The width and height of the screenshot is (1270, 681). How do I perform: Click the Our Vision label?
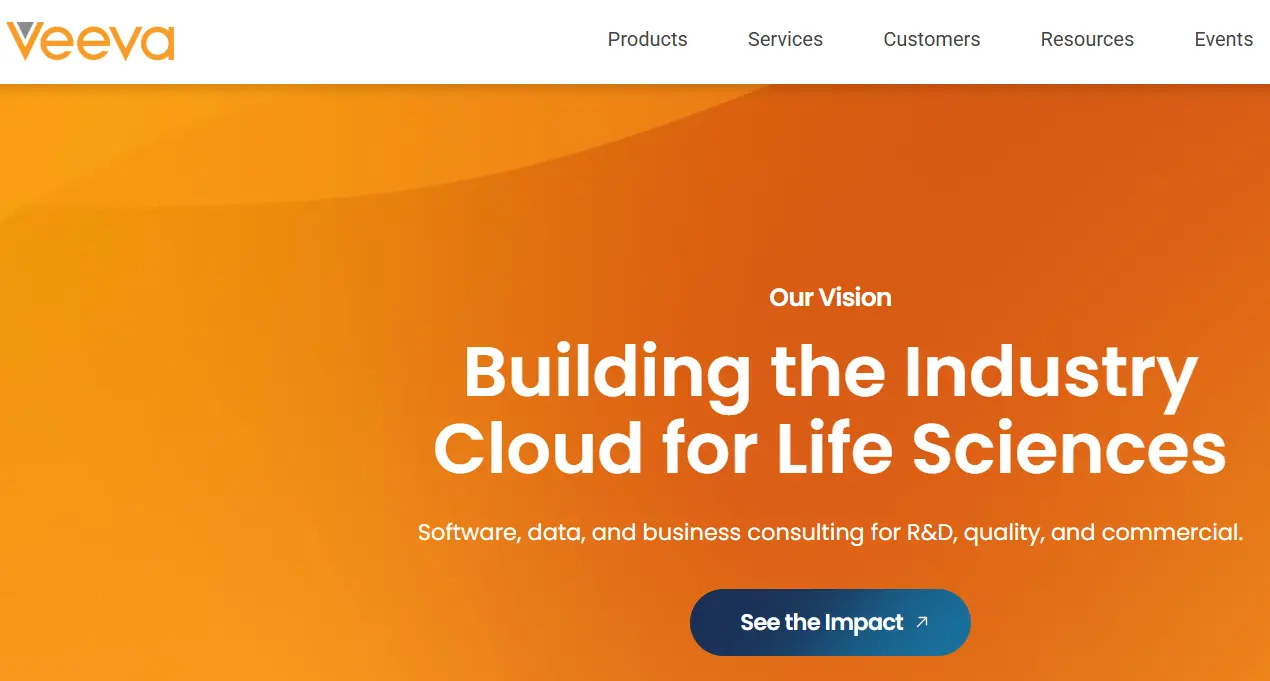pos(830,297)
